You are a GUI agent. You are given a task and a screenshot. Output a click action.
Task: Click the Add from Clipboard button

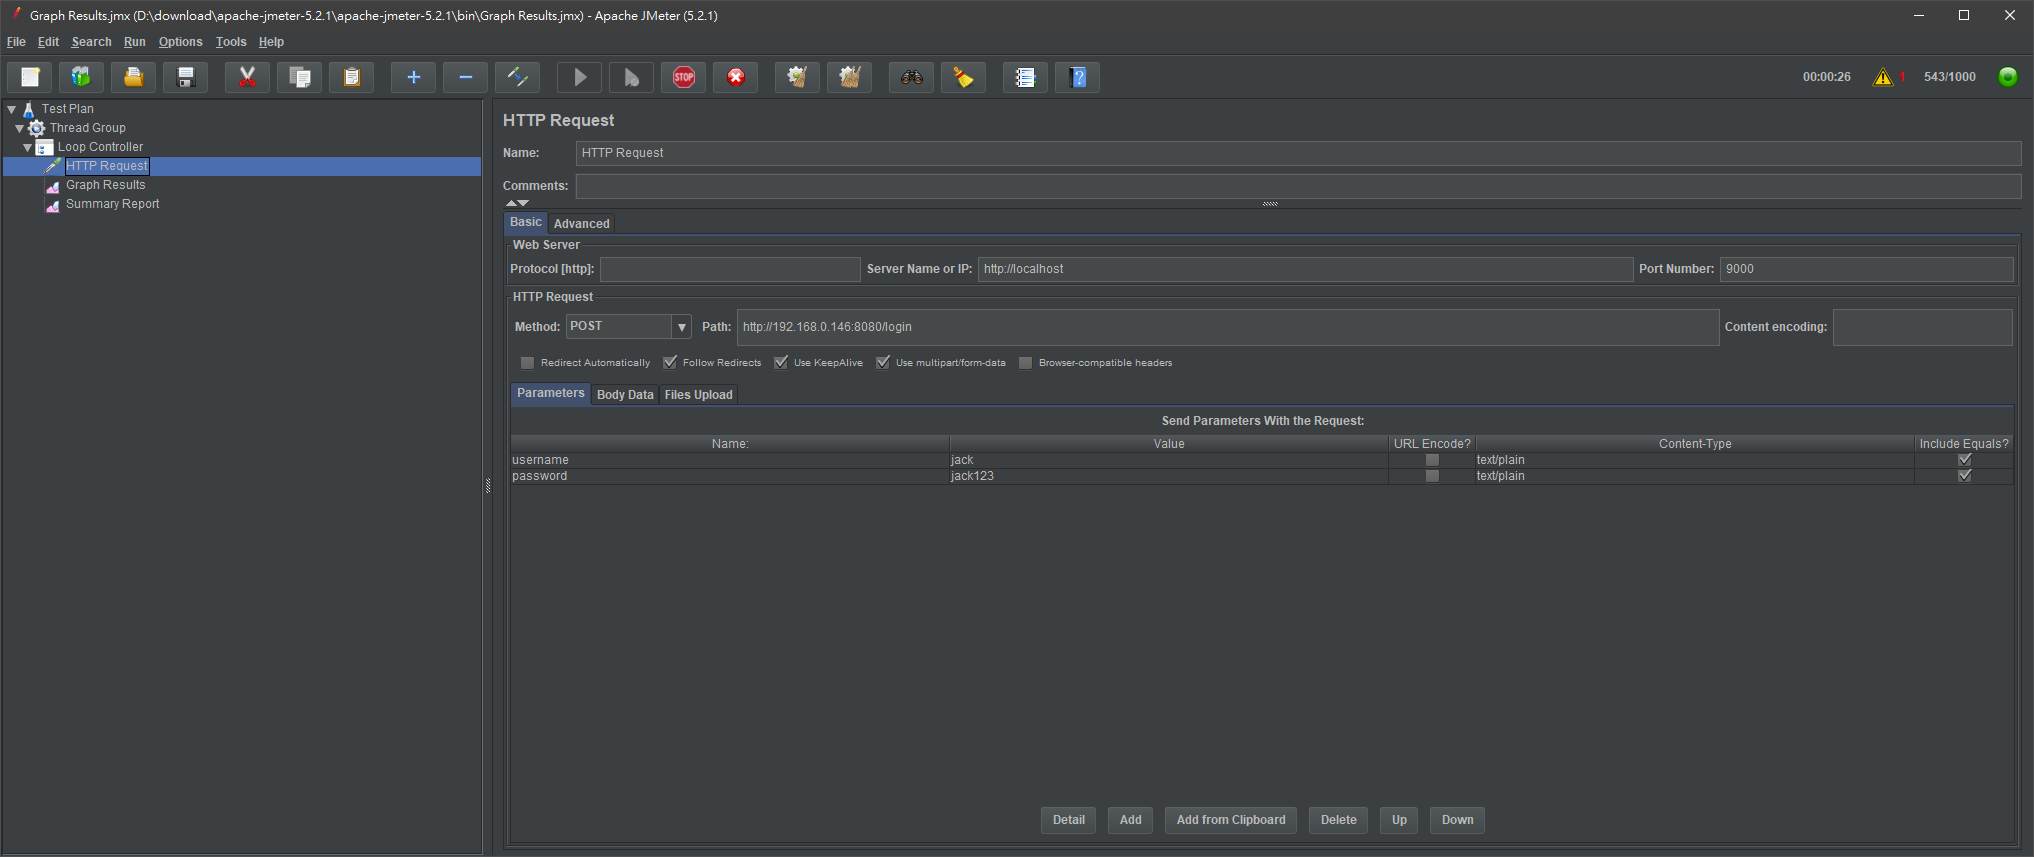[1230, 820]
